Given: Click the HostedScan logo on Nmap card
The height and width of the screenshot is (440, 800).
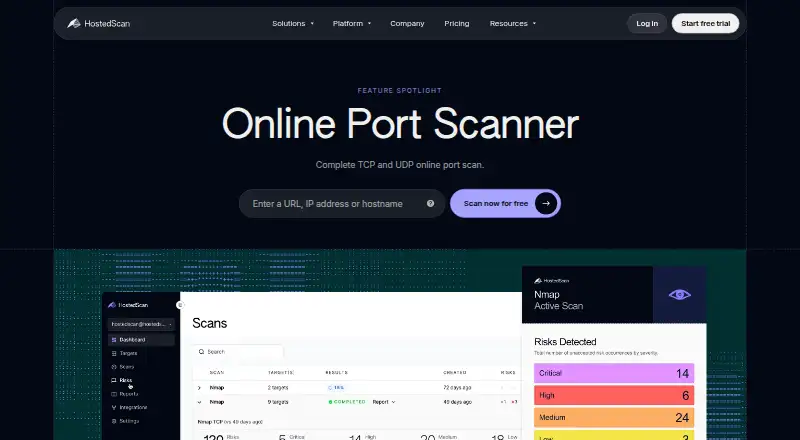Looking at the screenshot, I should [x=552, y=281].
